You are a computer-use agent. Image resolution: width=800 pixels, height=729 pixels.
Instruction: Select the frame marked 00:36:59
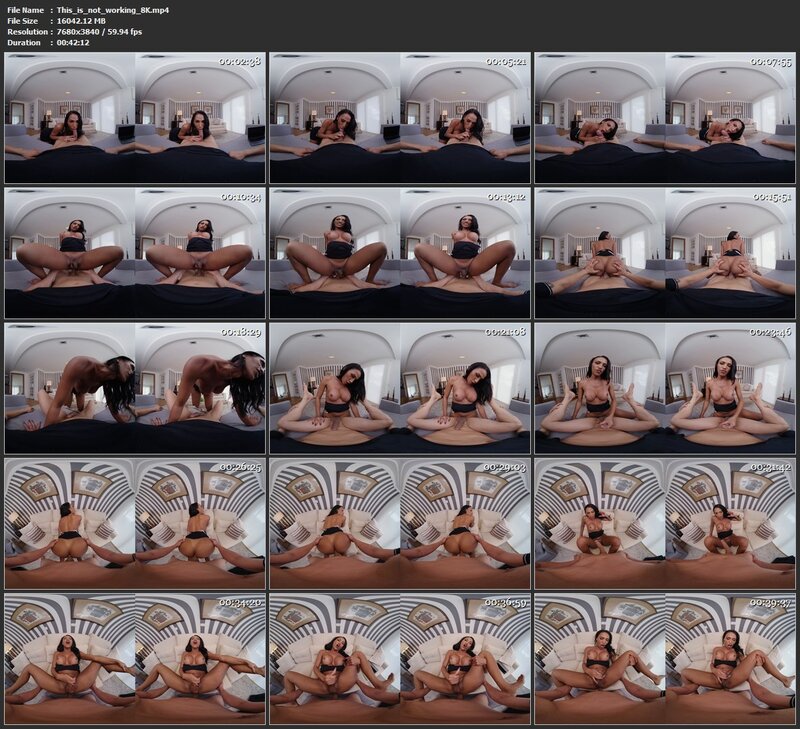(x=400, y=658)
